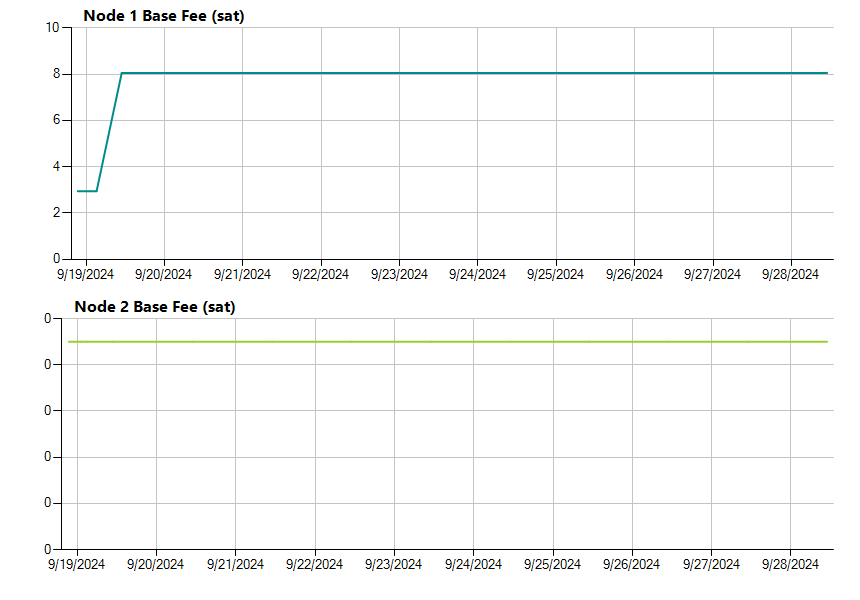Click the 2 value on Node 1 y-axis
Screen dimensions: 860x600
click(56, 213)
